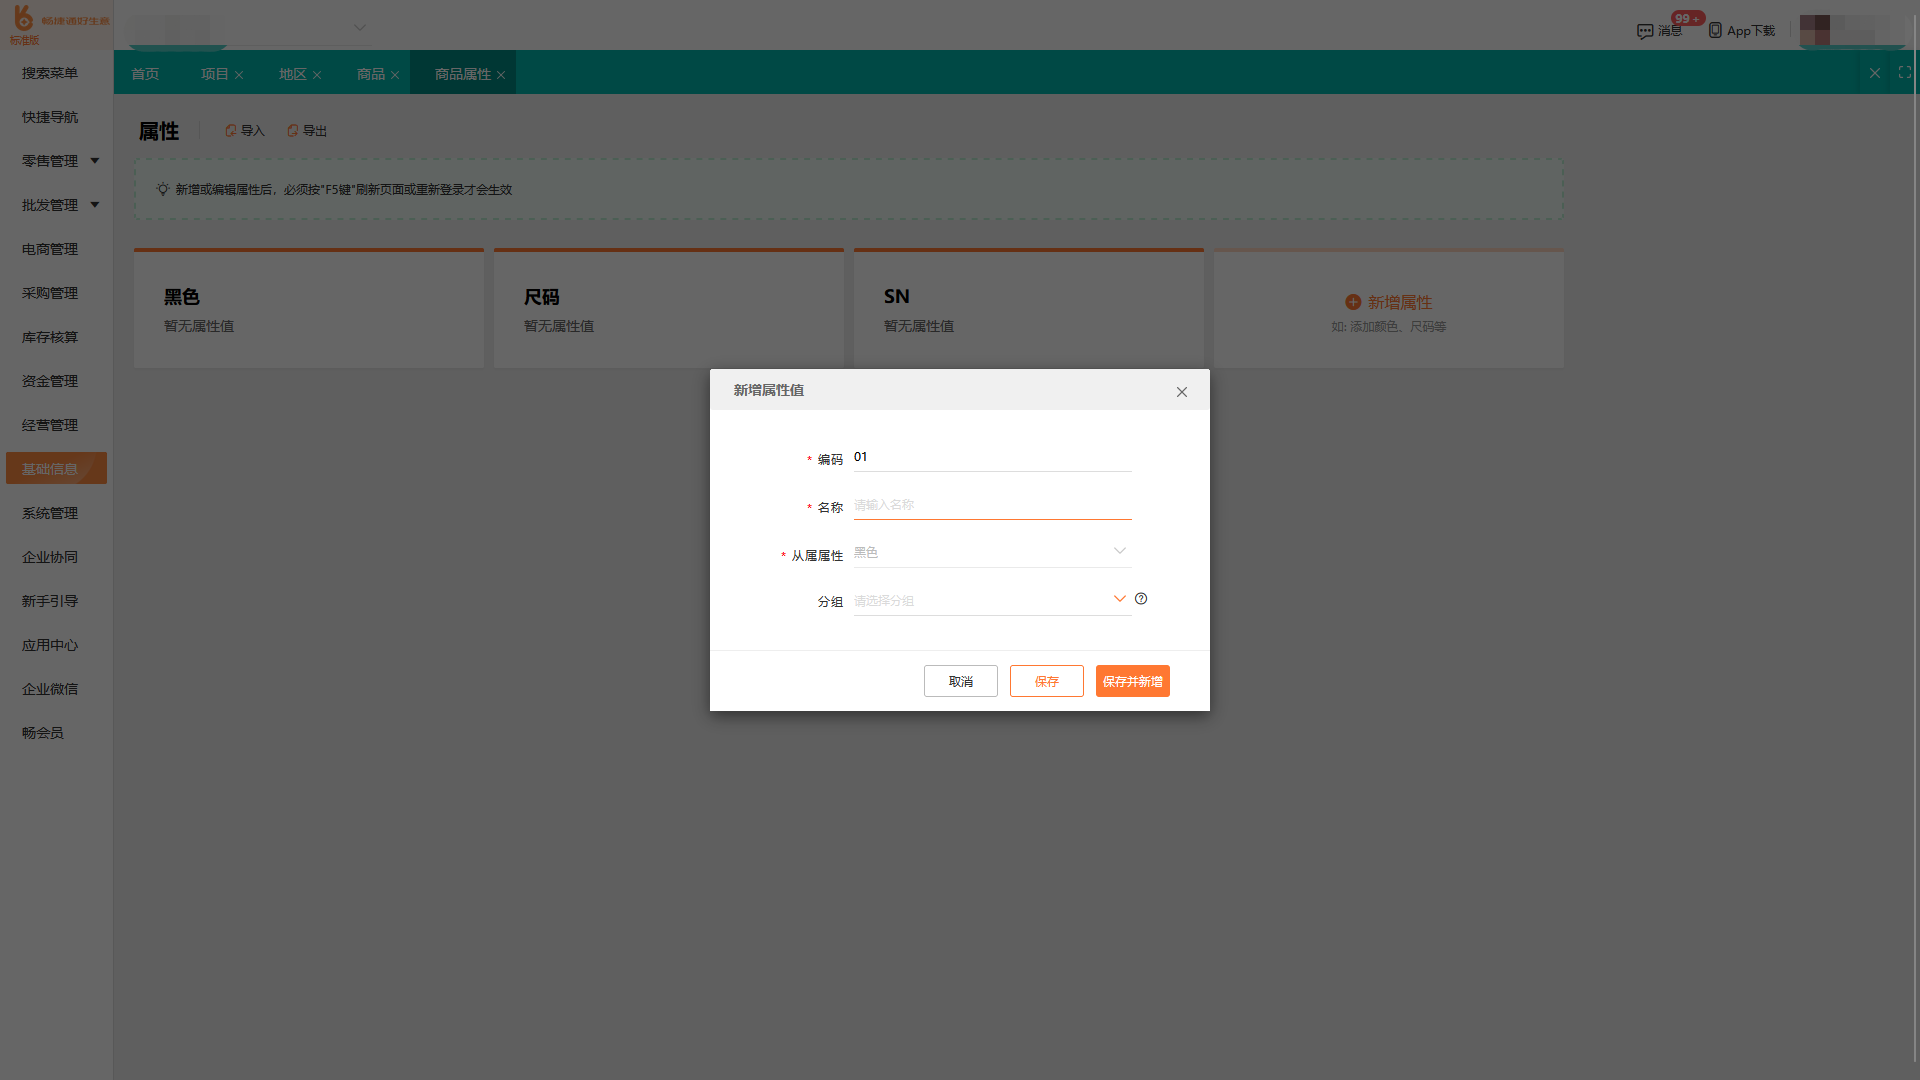
Task: Click the 零售管理 sidebar expander
Action: [x=95, y=160]
